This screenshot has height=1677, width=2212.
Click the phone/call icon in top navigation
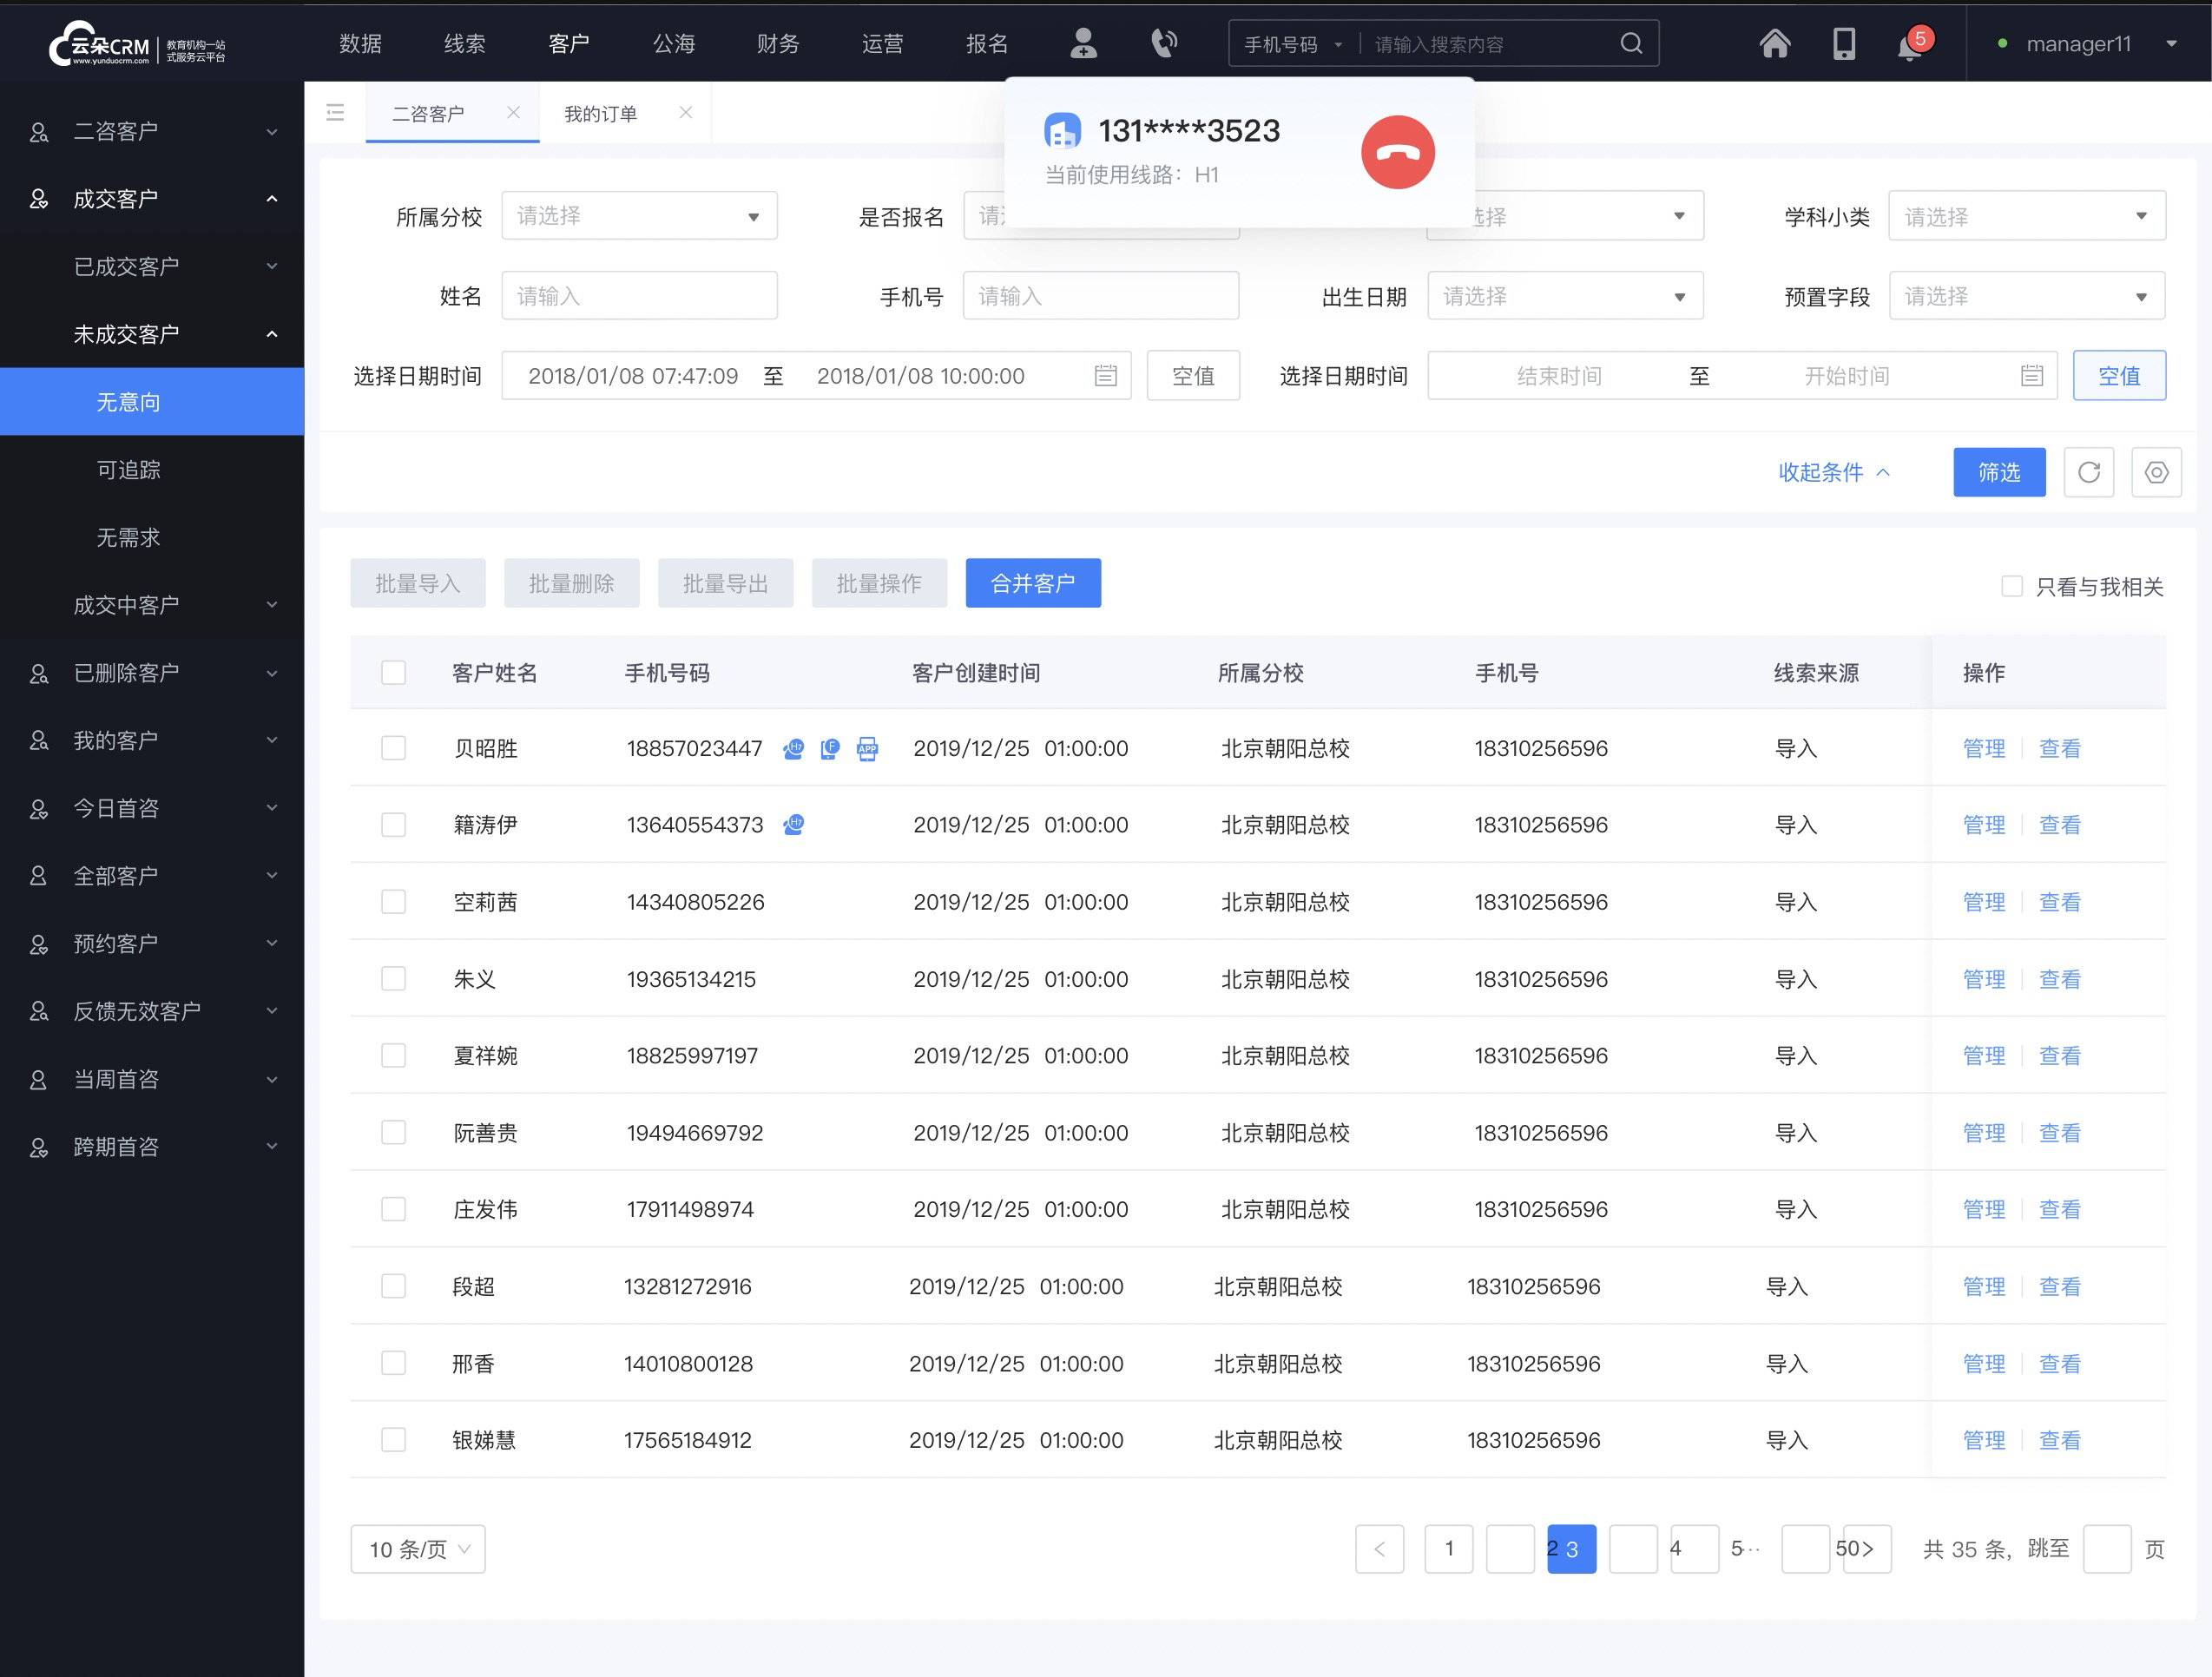click(1162, 44)
